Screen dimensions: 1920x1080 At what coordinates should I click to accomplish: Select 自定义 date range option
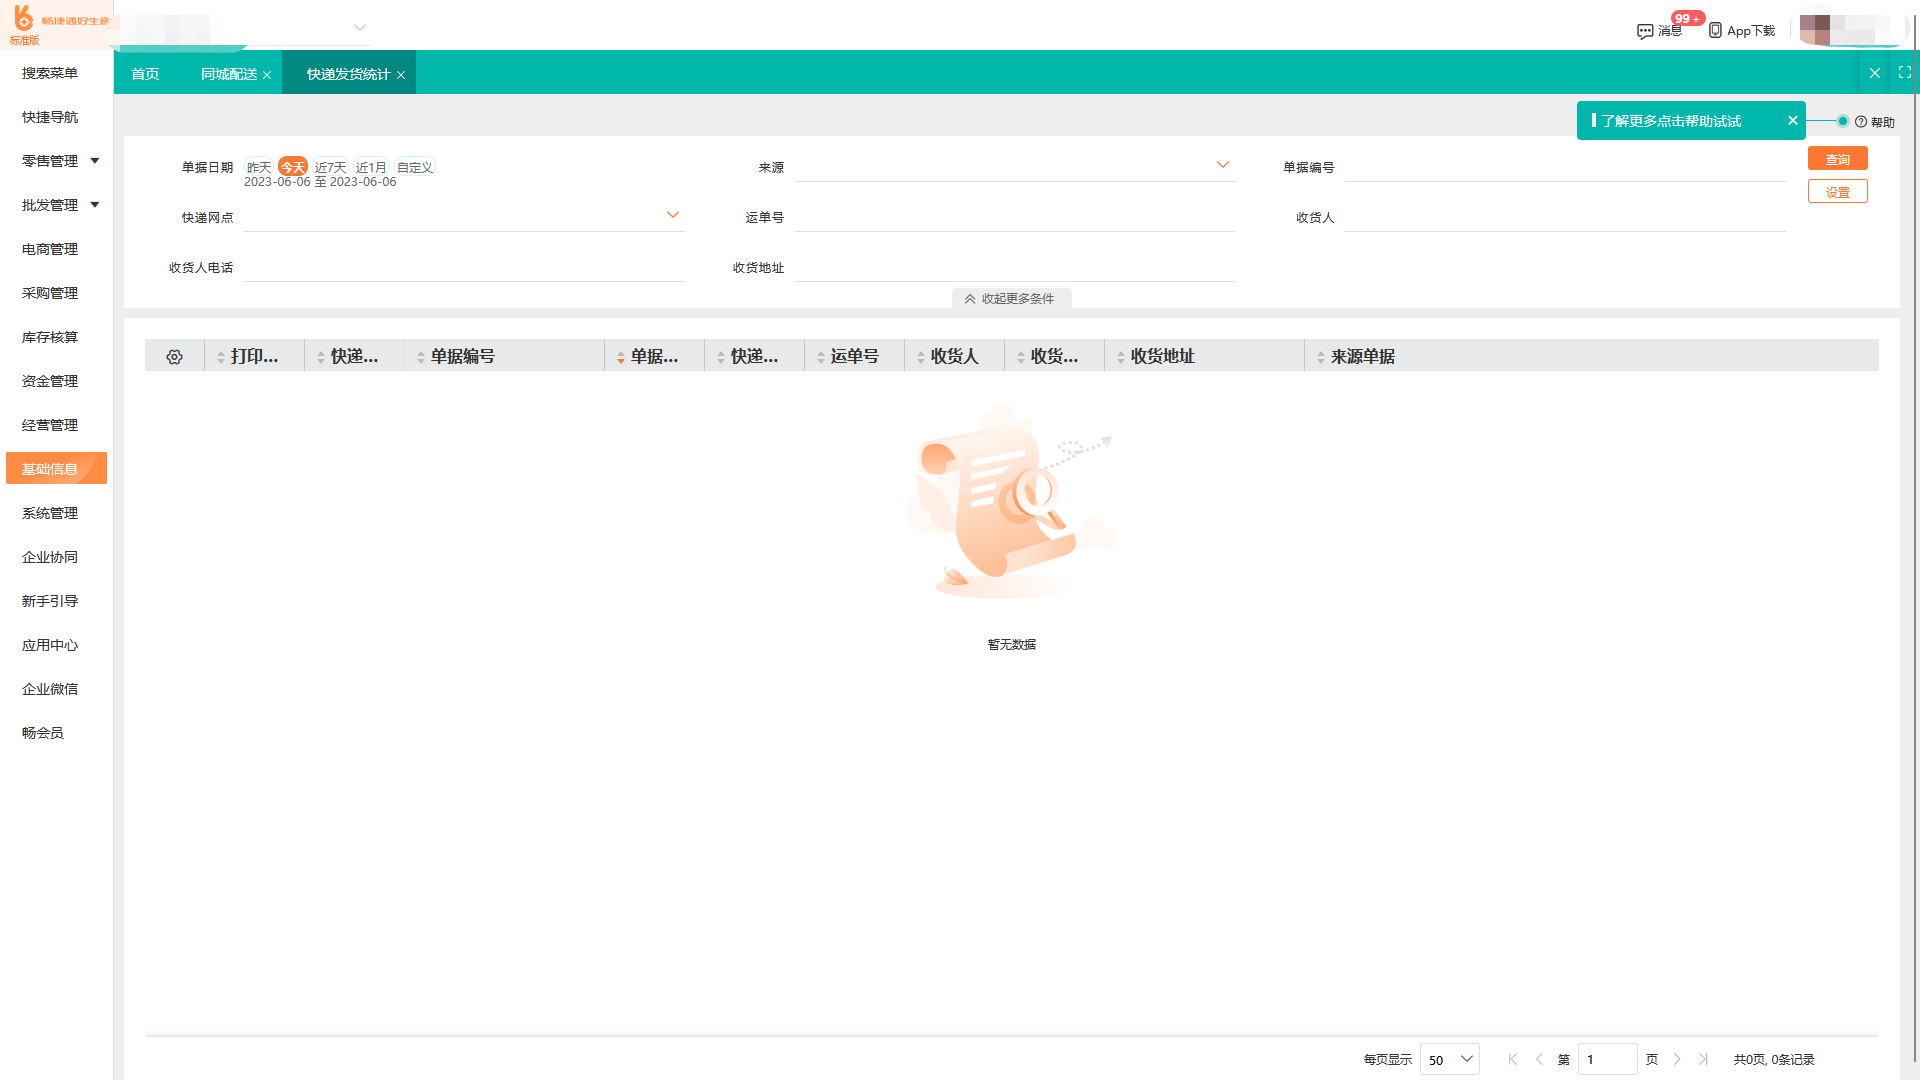pos(413,167)
